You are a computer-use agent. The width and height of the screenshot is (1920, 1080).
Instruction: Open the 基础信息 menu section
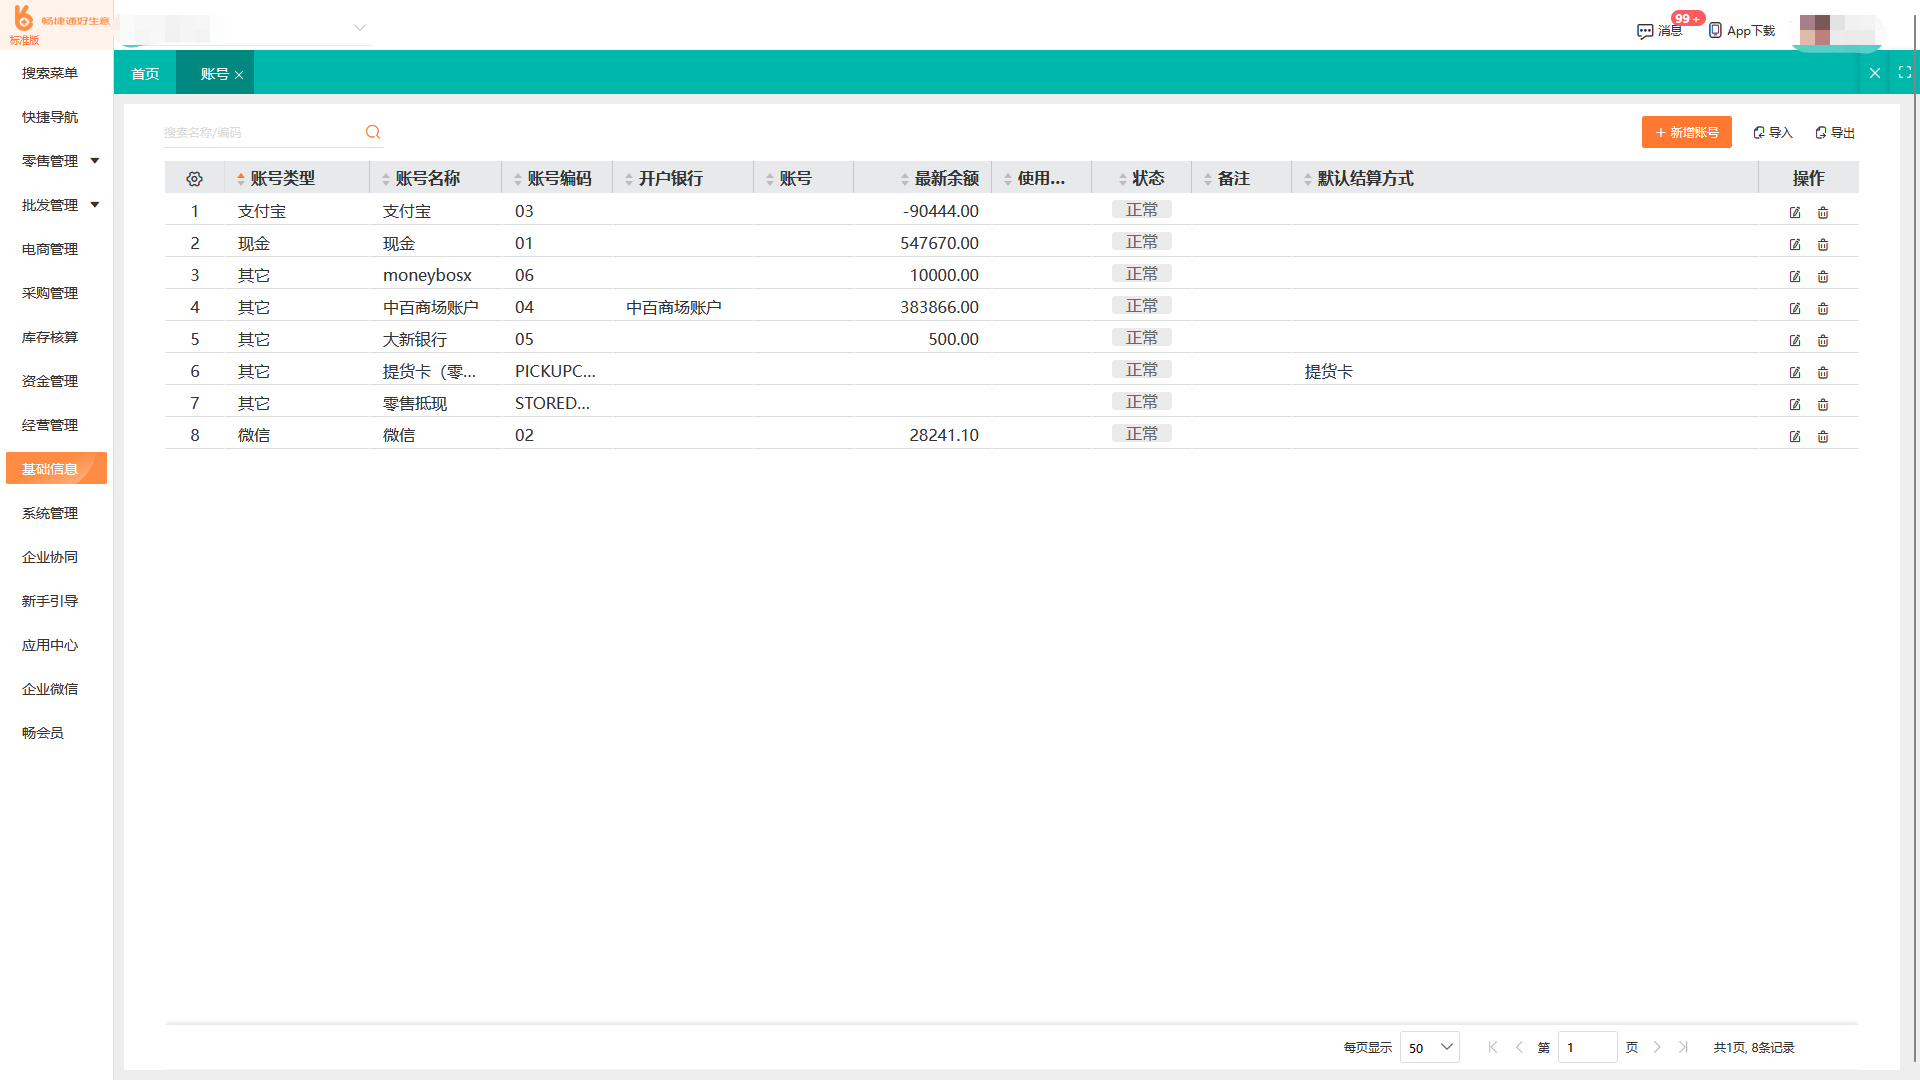53,468
